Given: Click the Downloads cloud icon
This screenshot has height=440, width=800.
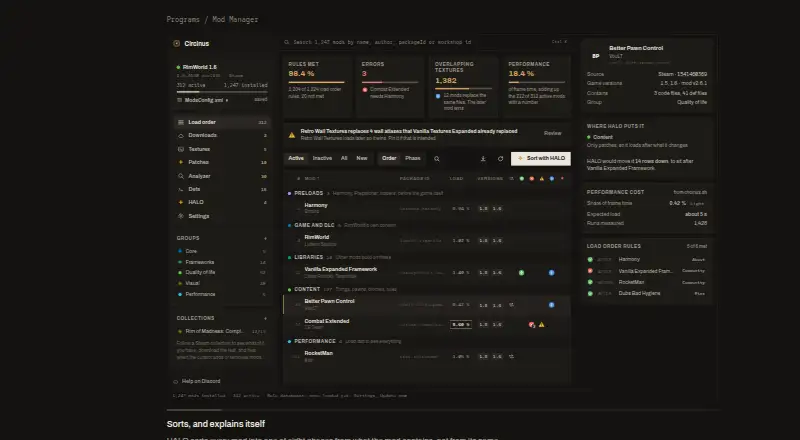Looking at the screenshot, I should [x=181, y=135].
